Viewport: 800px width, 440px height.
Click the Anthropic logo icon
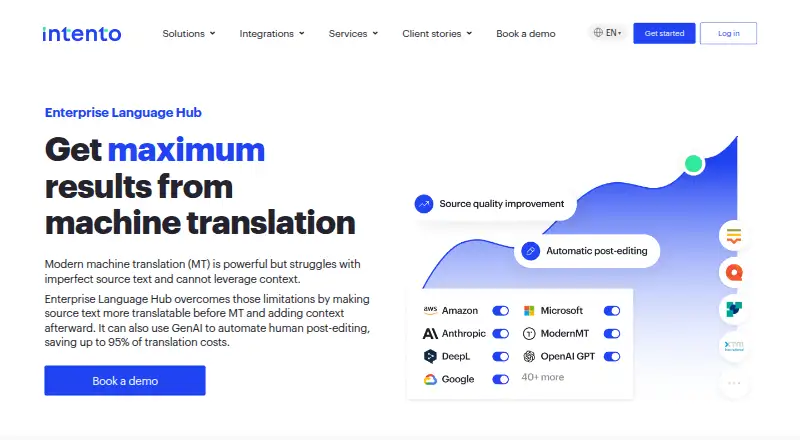pos(430,333)
